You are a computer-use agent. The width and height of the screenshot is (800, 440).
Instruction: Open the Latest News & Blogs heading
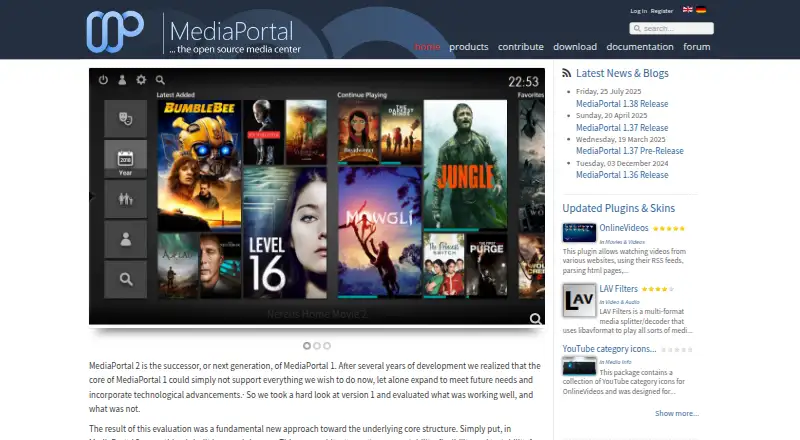point(622,73)
